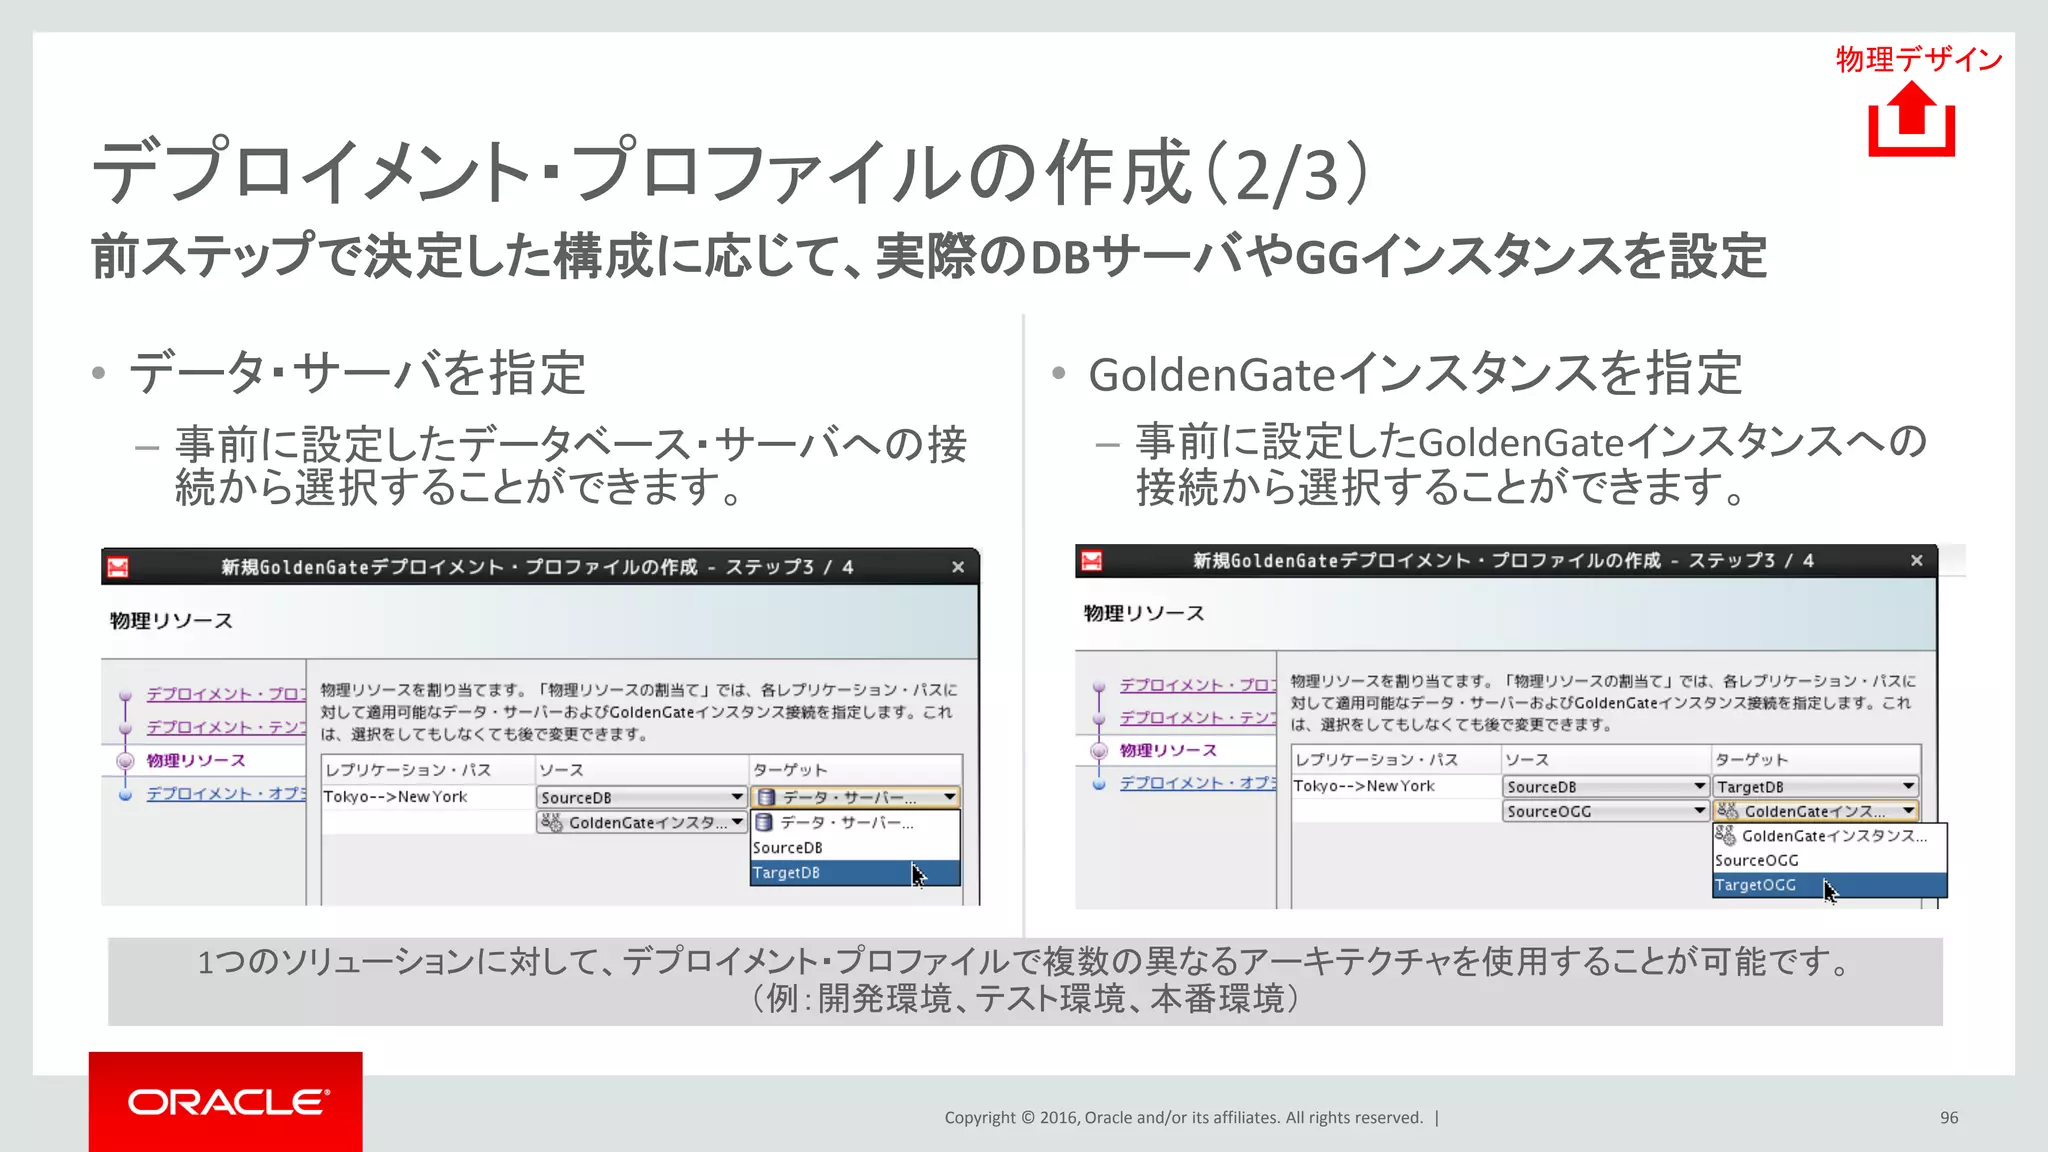Click the デプロイメント・オプ link in right dialog

click(1195, 782)
